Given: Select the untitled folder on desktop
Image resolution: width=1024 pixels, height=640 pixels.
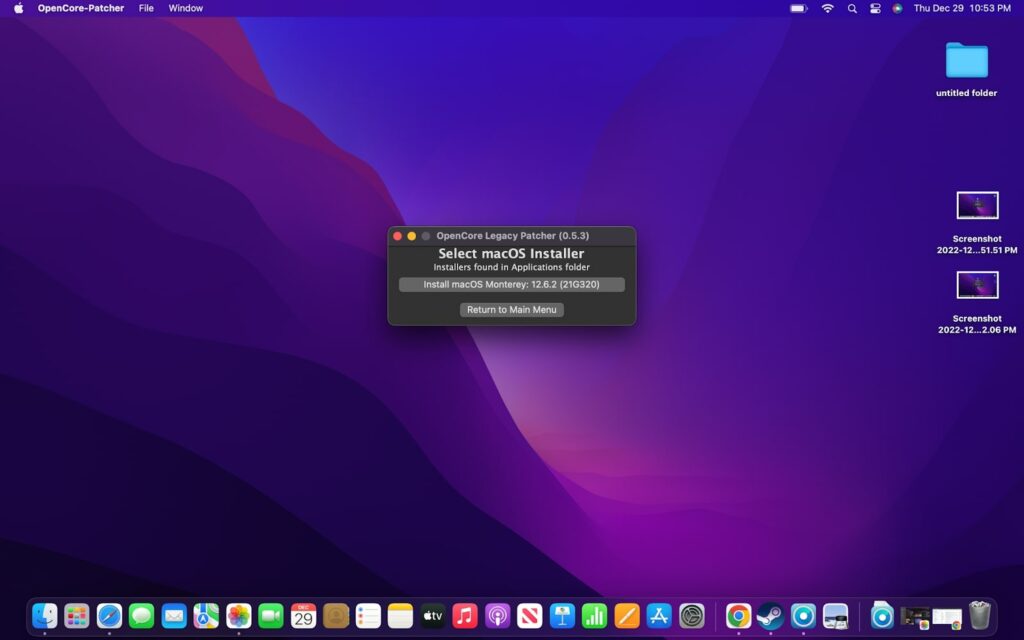Looking at the screenshot, I should (x=967, y=69).
